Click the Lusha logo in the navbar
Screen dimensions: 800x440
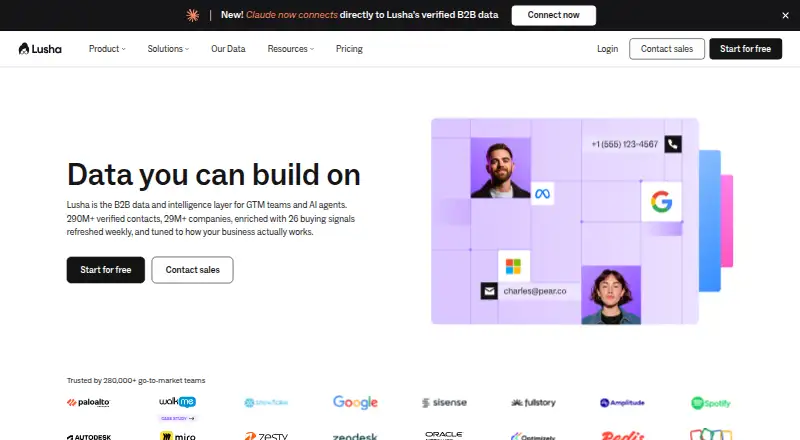pos(40,49)
